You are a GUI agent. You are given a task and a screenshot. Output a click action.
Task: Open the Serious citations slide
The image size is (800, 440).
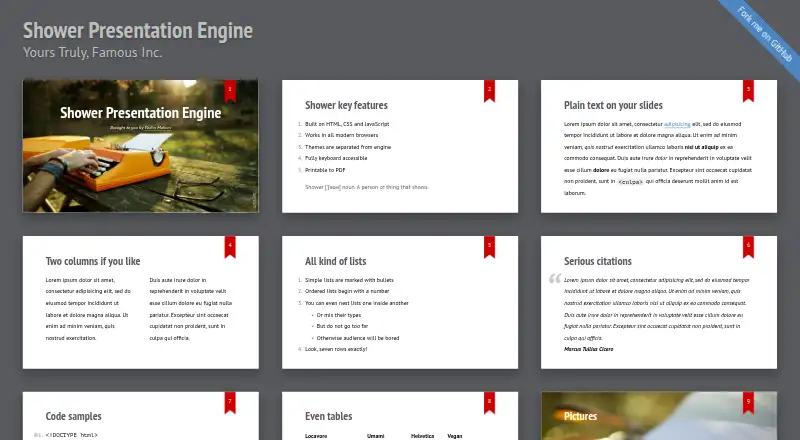point(659,302)
